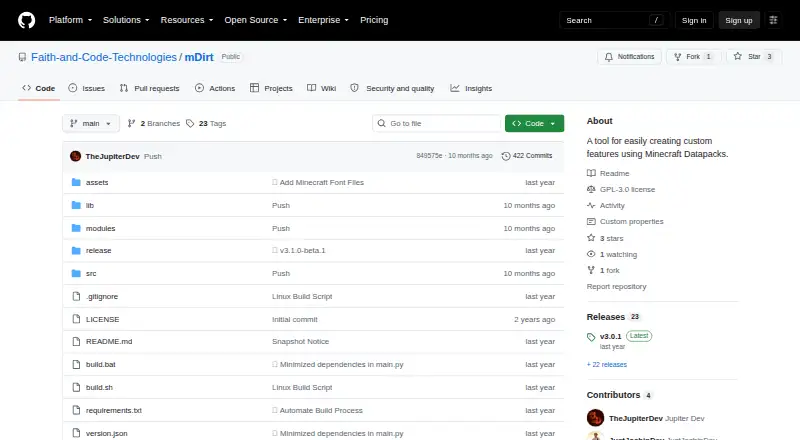The width and height of the screenshot is (800, 440).
Task: Open the + 22 releases link
Action: (607, 364)
